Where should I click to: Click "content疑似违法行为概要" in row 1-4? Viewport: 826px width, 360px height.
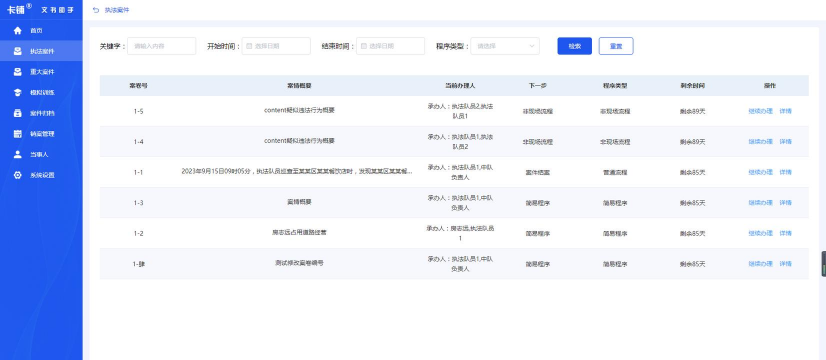[299, 141]
